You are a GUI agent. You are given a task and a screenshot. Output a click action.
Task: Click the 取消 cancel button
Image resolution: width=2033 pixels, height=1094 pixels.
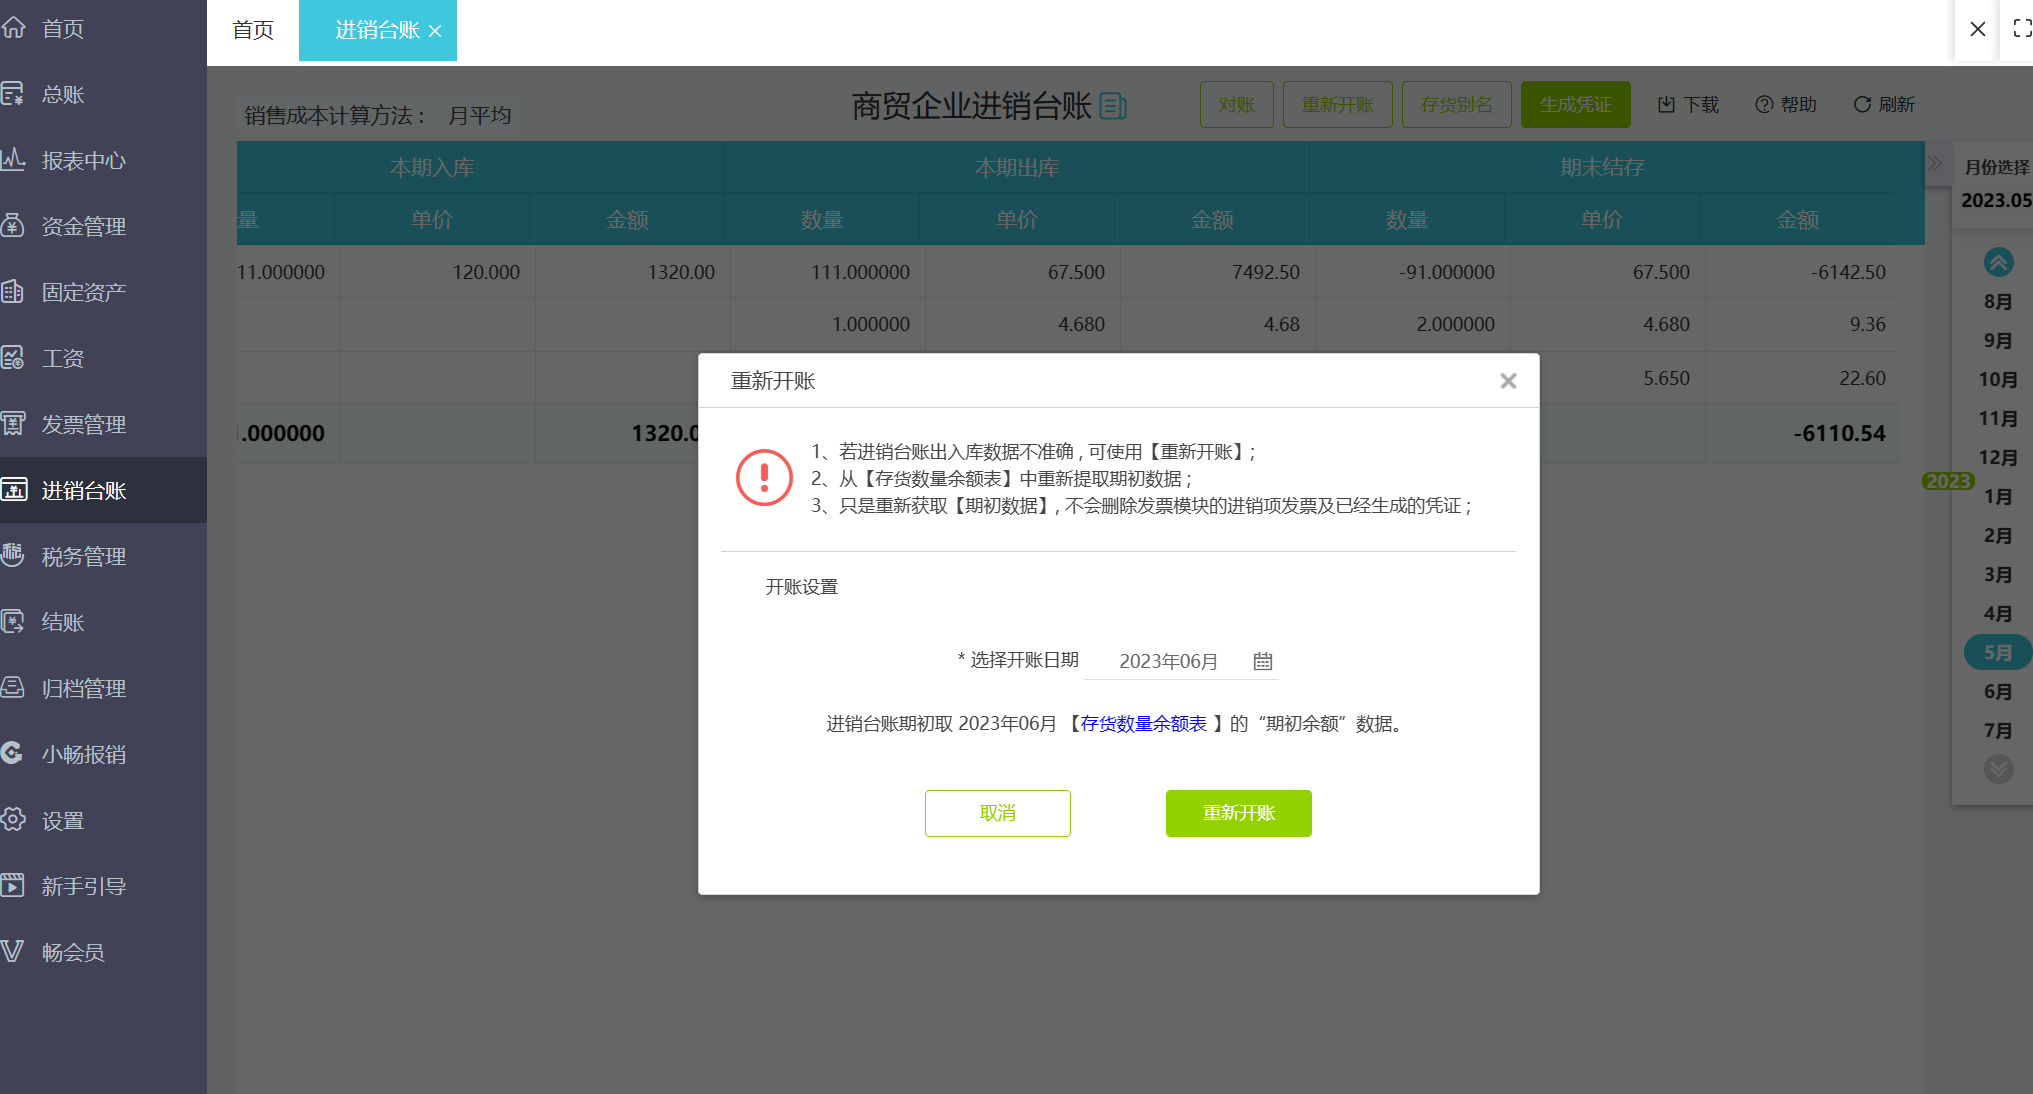997,812
